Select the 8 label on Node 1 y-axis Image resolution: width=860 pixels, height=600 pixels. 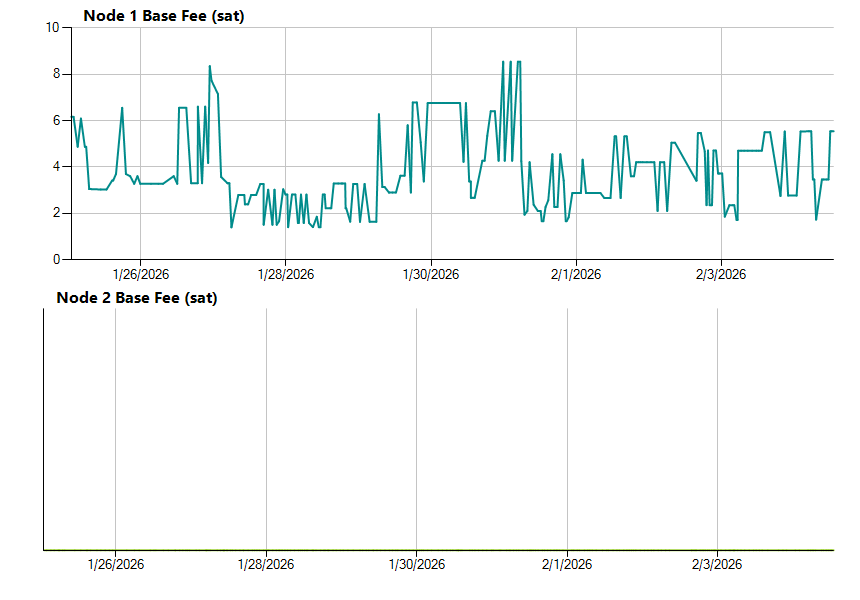click(x=57, y=74)
